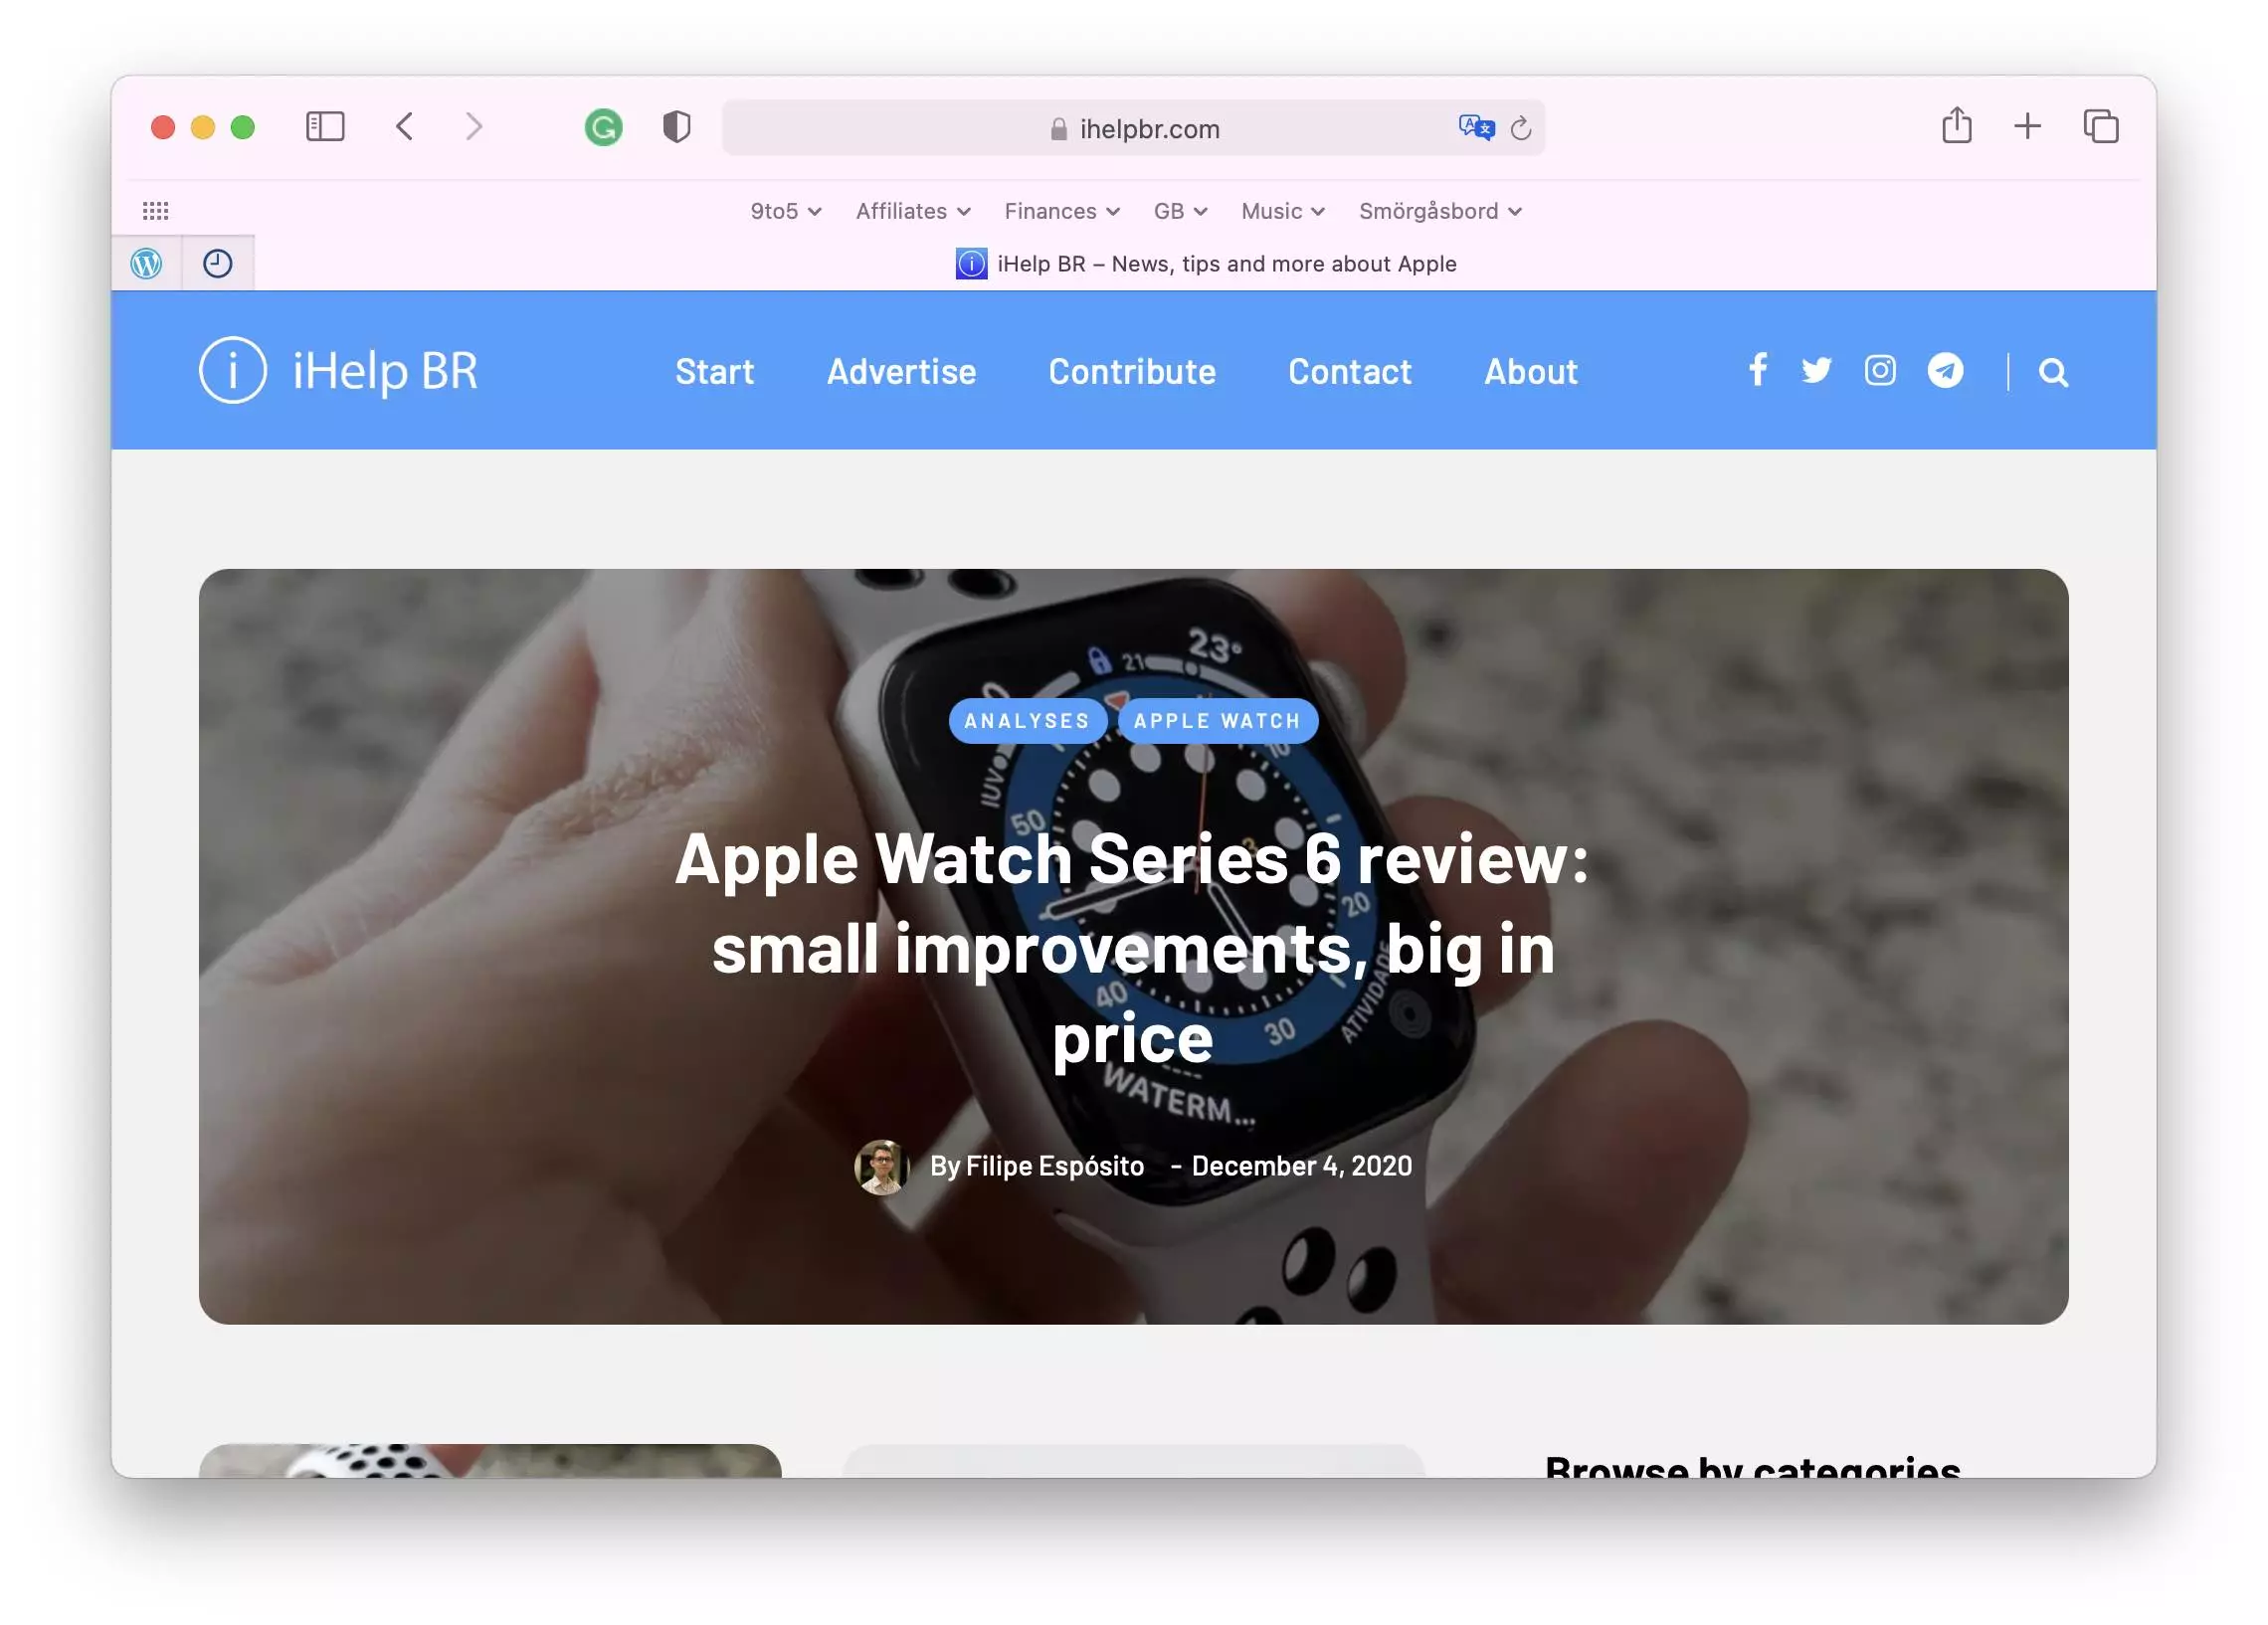Click the Advertise navigation menu item
The height and width of the screenshot is (1625, 2268).
tap(900, 371)
